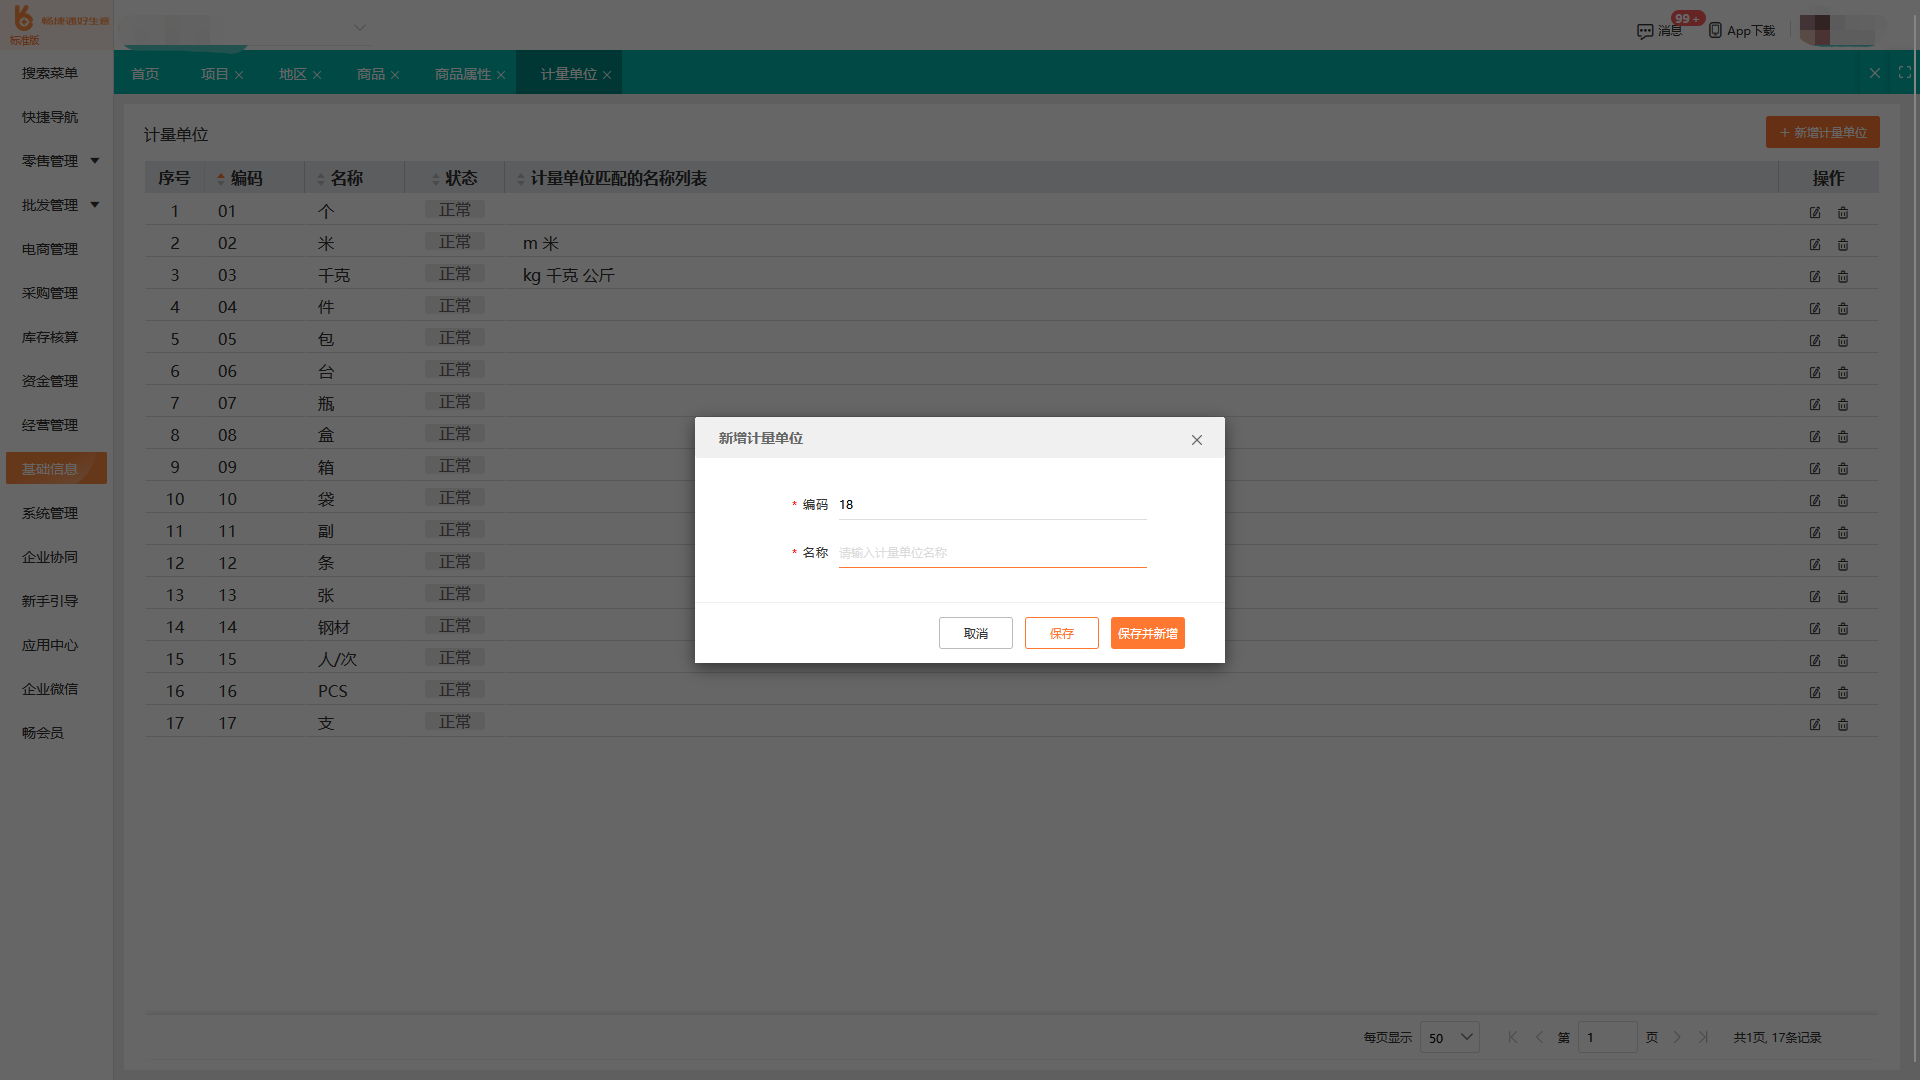Click 保存 button in dialog

click(1062, 633)
